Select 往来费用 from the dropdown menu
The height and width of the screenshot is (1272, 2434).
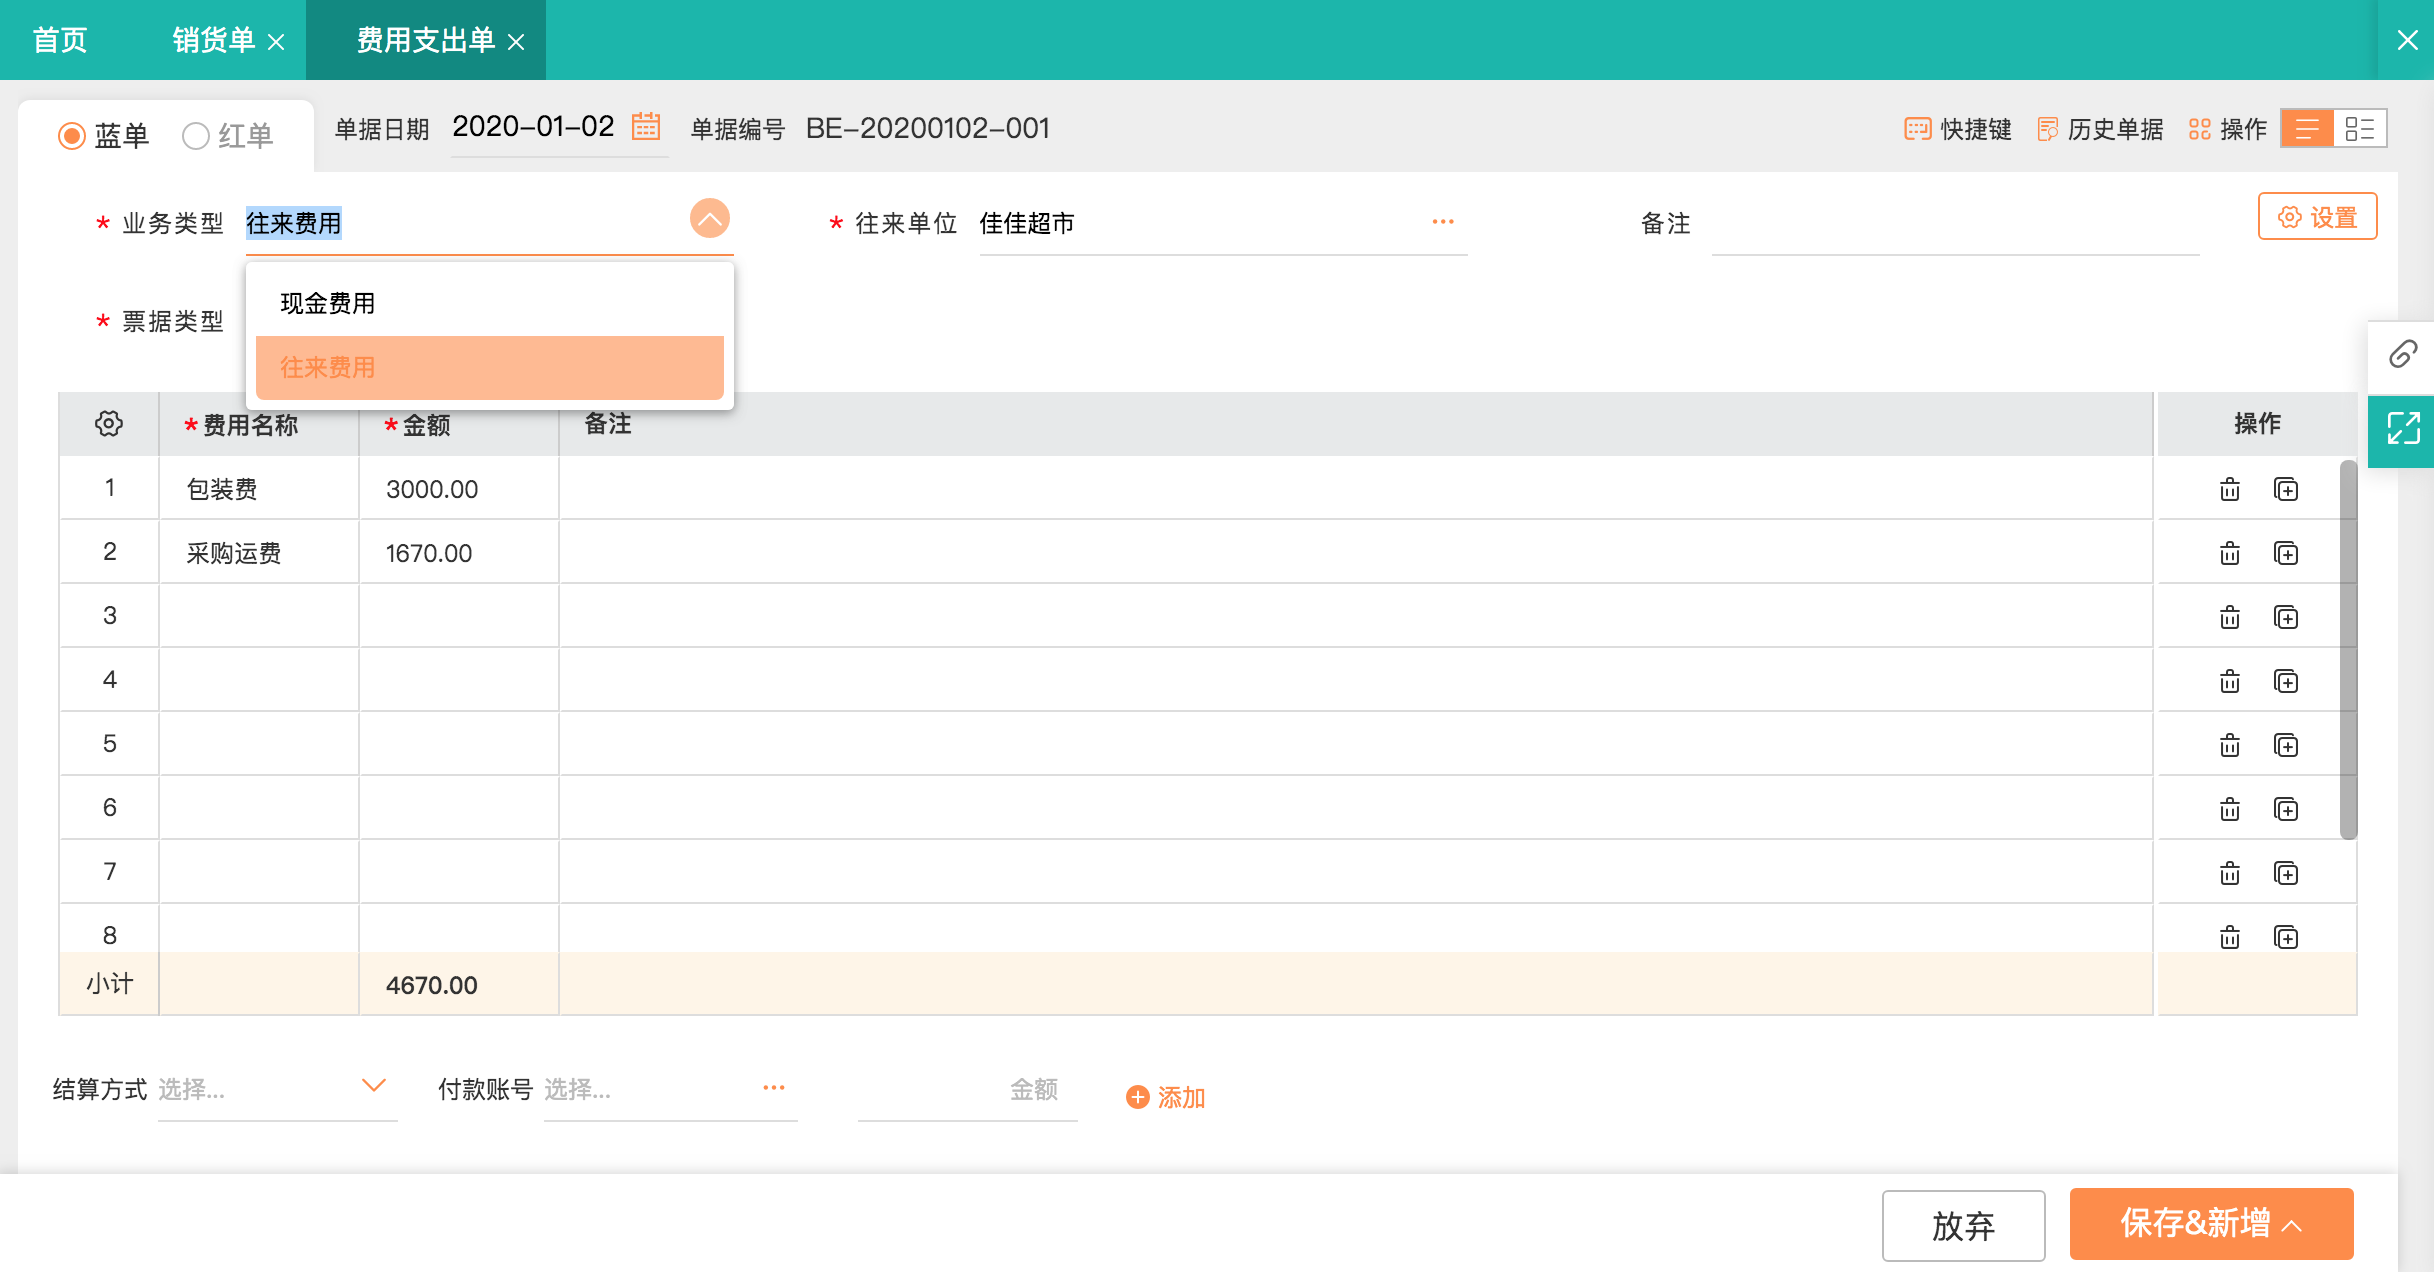[x=488, y=367]
